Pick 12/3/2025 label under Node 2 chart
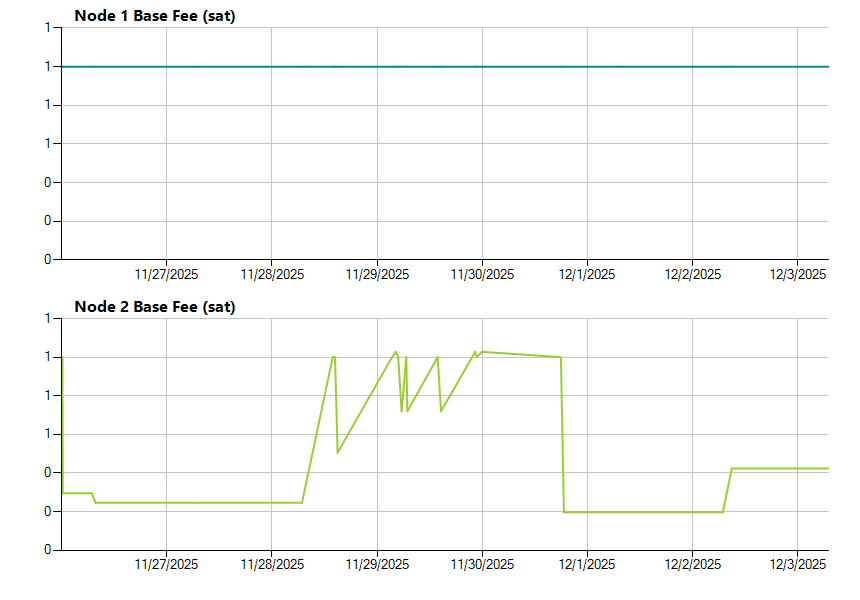The width and height of the screenshot is (860, 600). coord(796,565)
